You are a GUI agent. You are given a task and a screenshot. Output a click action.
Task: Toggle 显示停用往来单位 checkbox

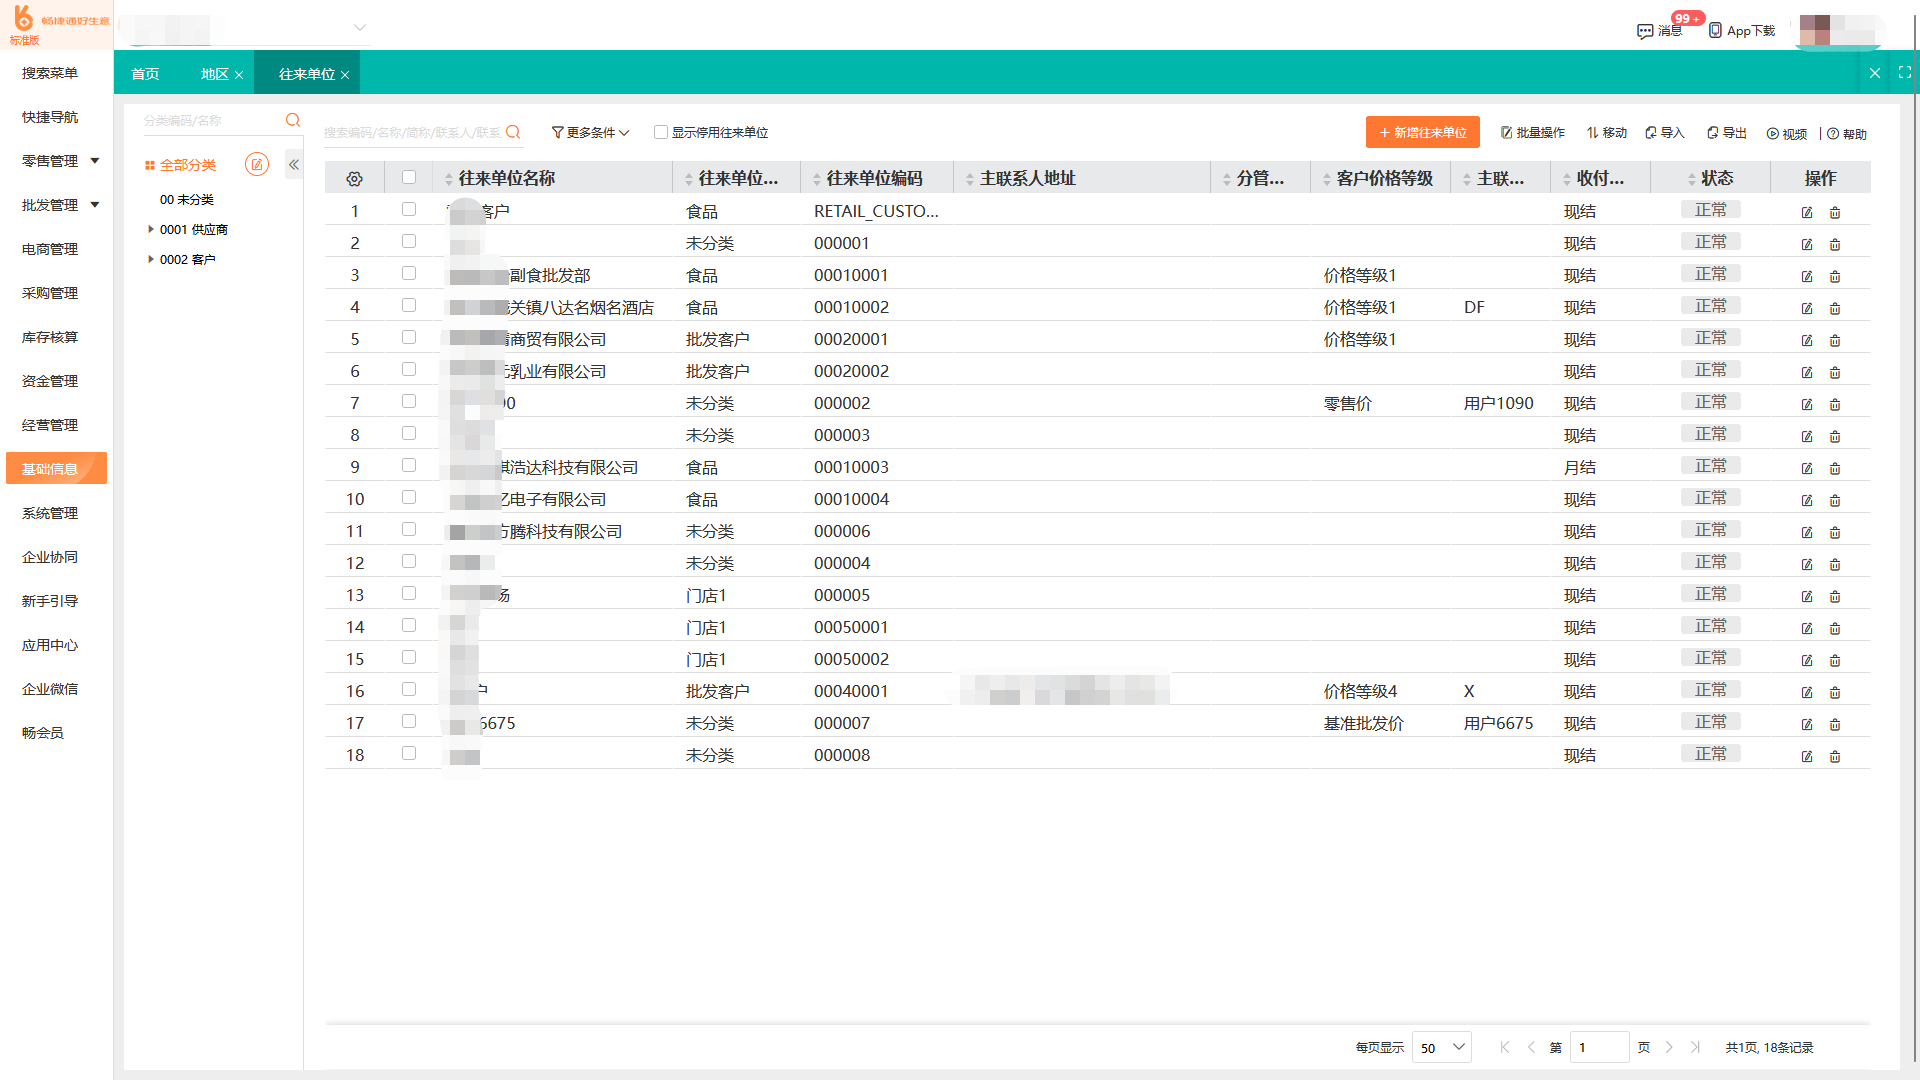(661, 132)
